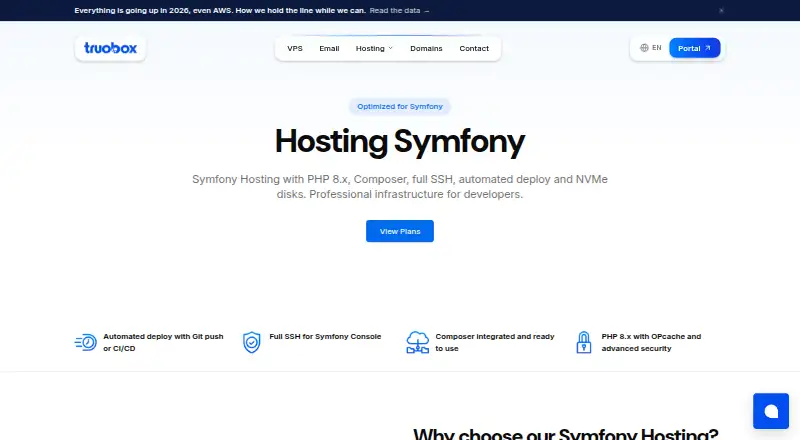This screenshot has width=800, height=440.
Task: Navigate to Domains
Action: (426, 48)
